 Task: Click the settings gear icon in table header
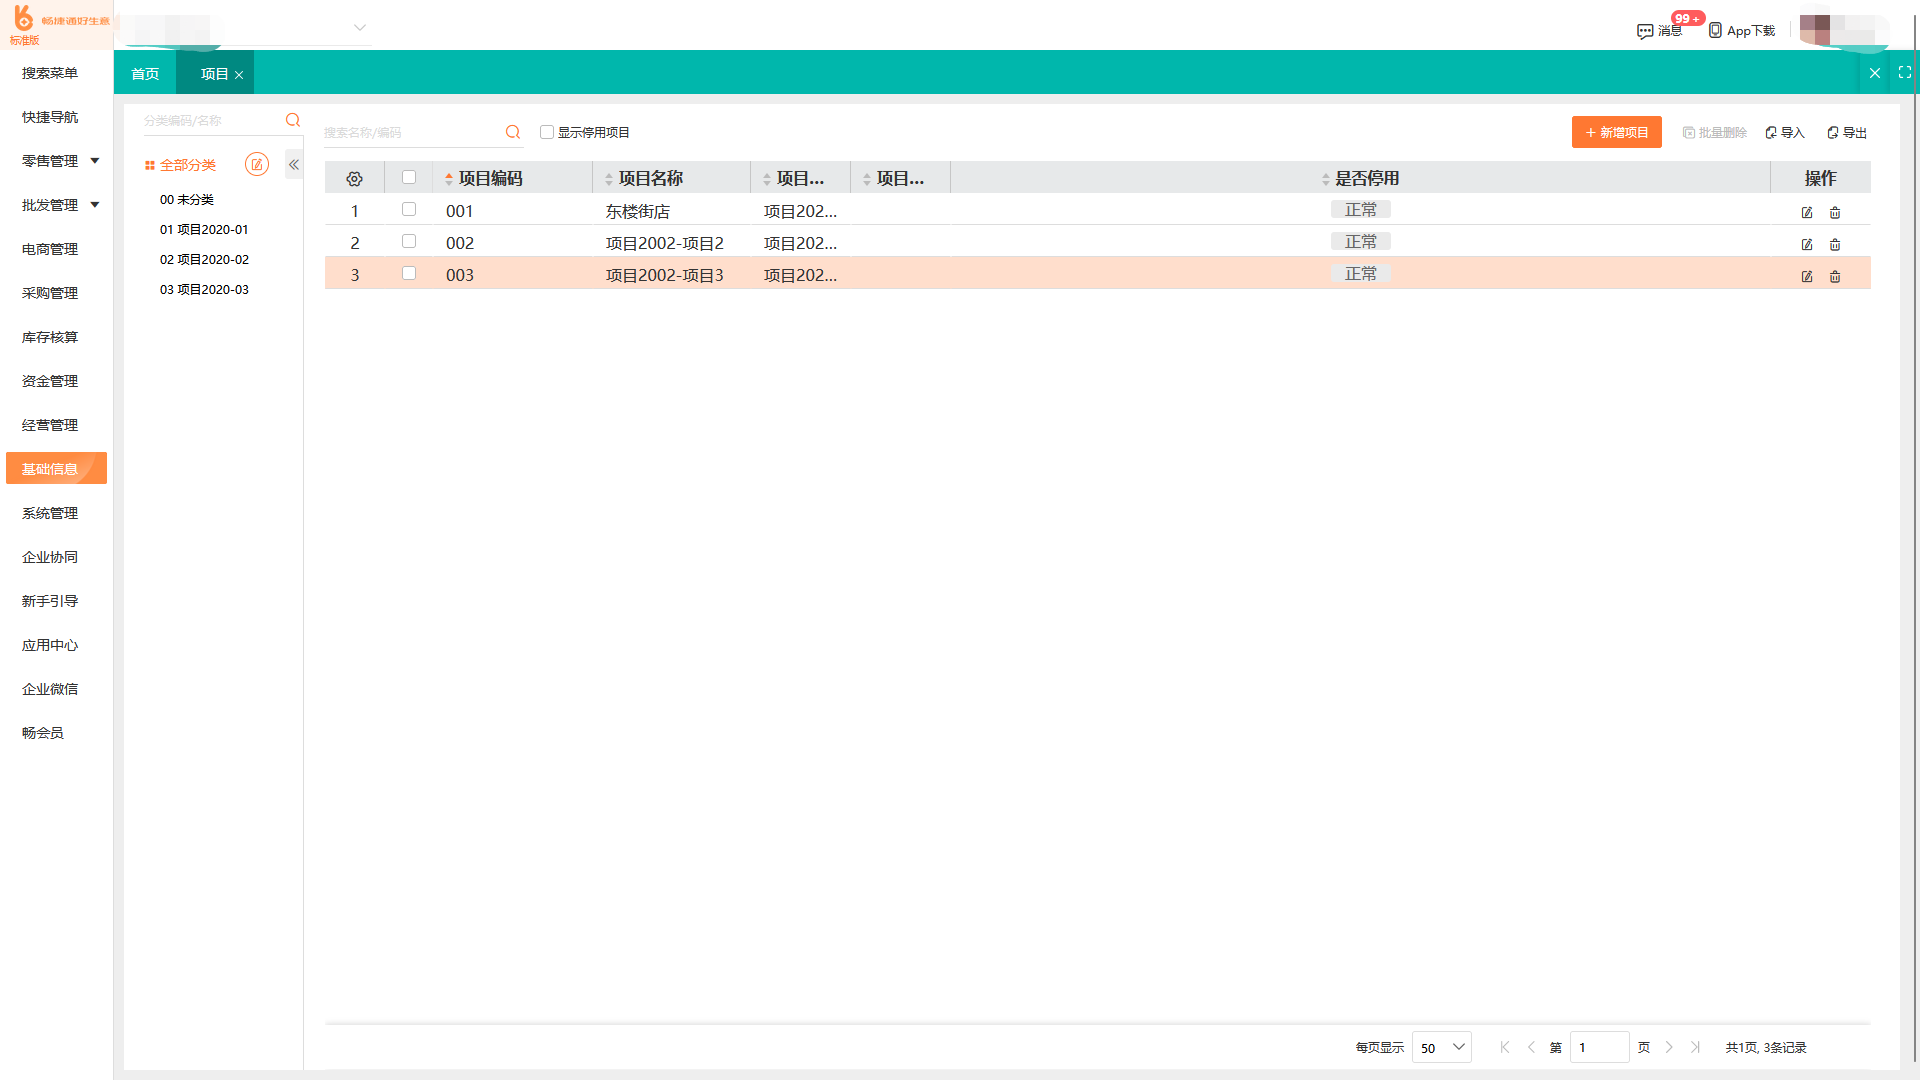click(x=352, y=178)
